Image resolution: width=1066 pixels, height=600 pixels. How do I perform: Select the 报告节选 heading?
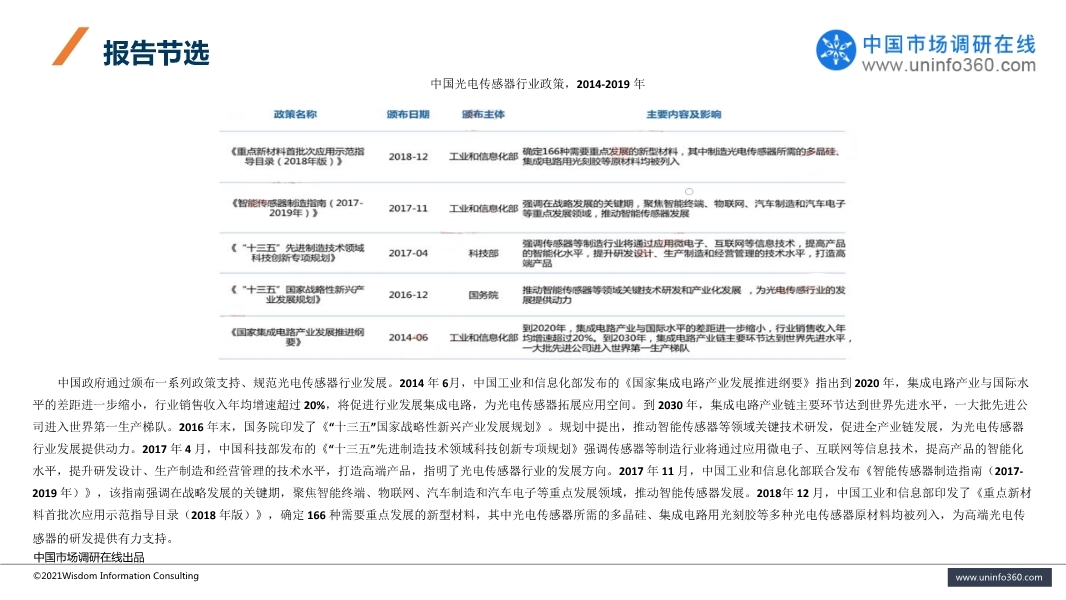pyautogui.click(x=156, y=53)
